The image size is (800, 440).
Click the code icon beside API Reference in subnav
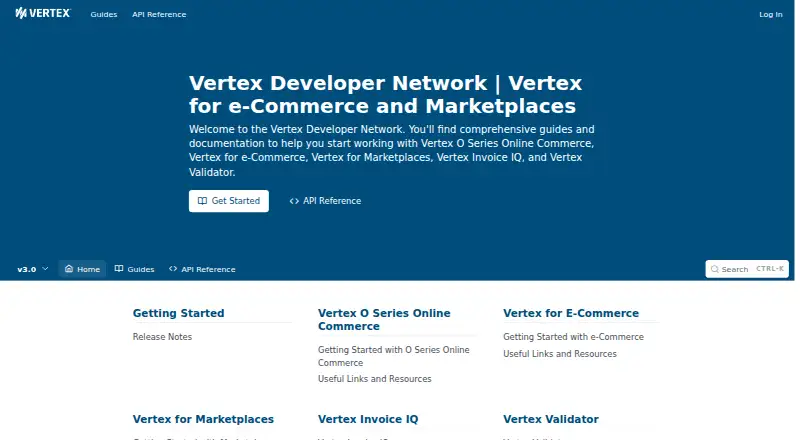tap(173, 269)
